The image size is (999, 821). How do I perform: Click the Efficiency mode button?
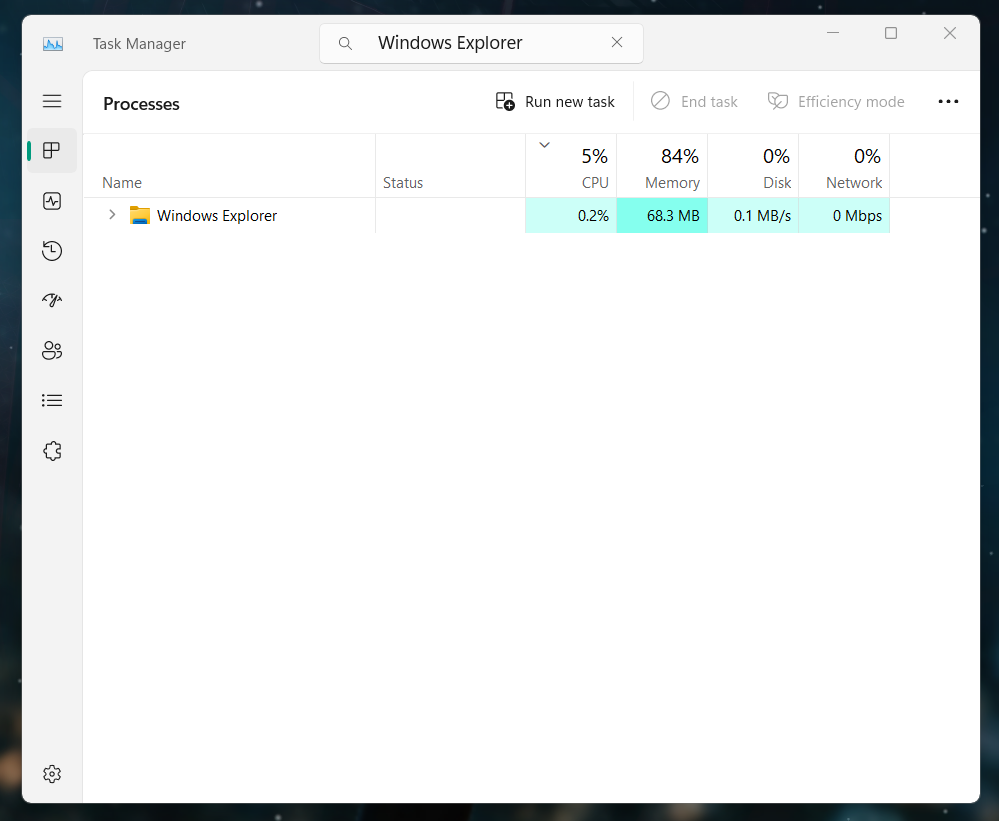pyautogui.click(x=836, y=102)
